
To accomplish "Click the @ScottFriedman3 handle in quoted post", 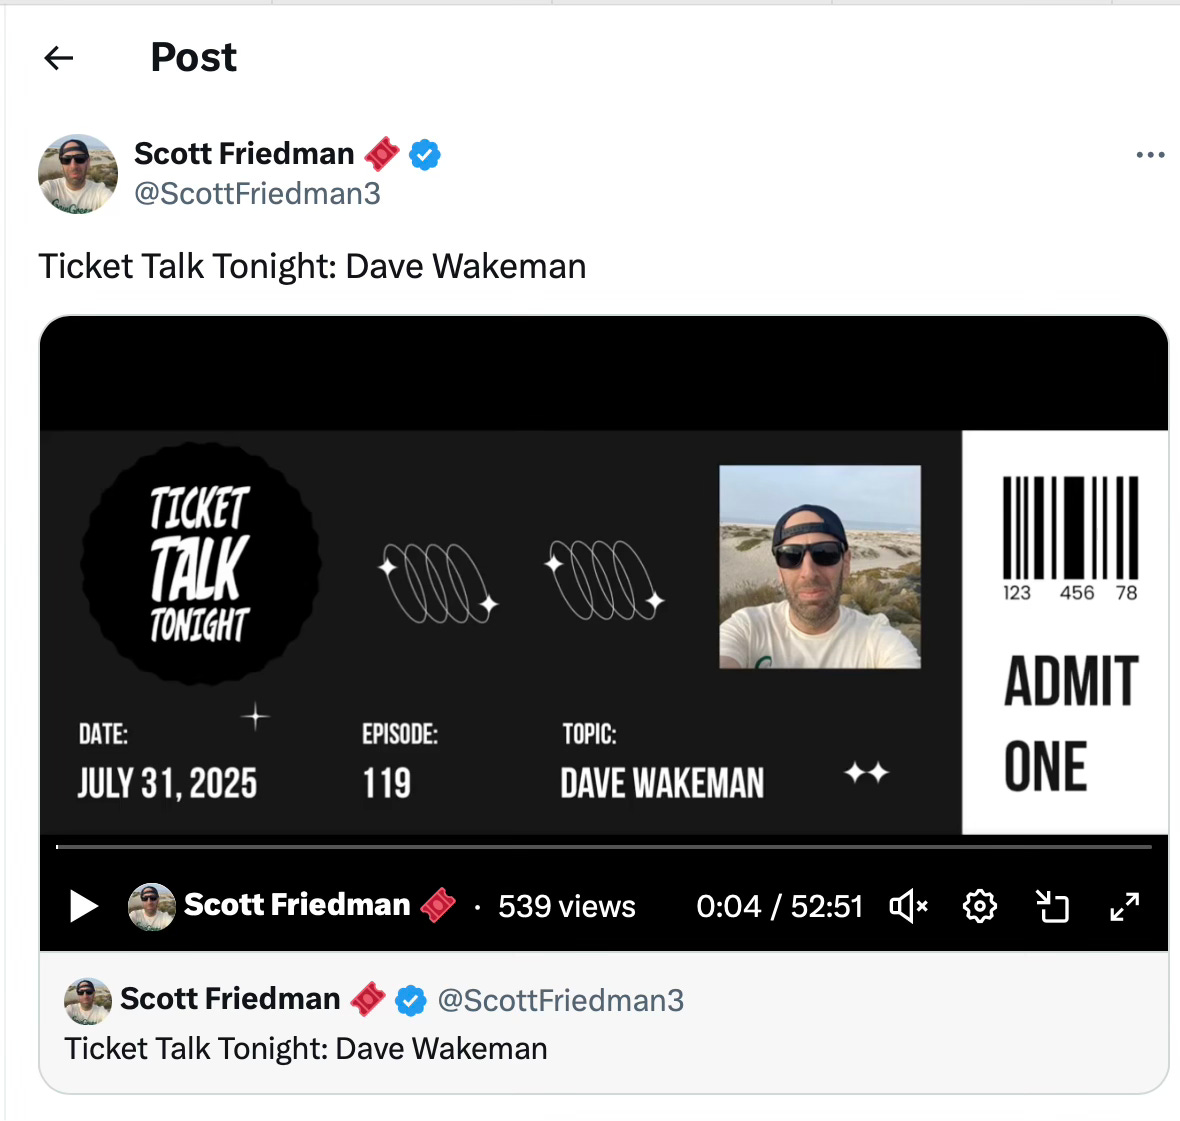I will 561,1000.
